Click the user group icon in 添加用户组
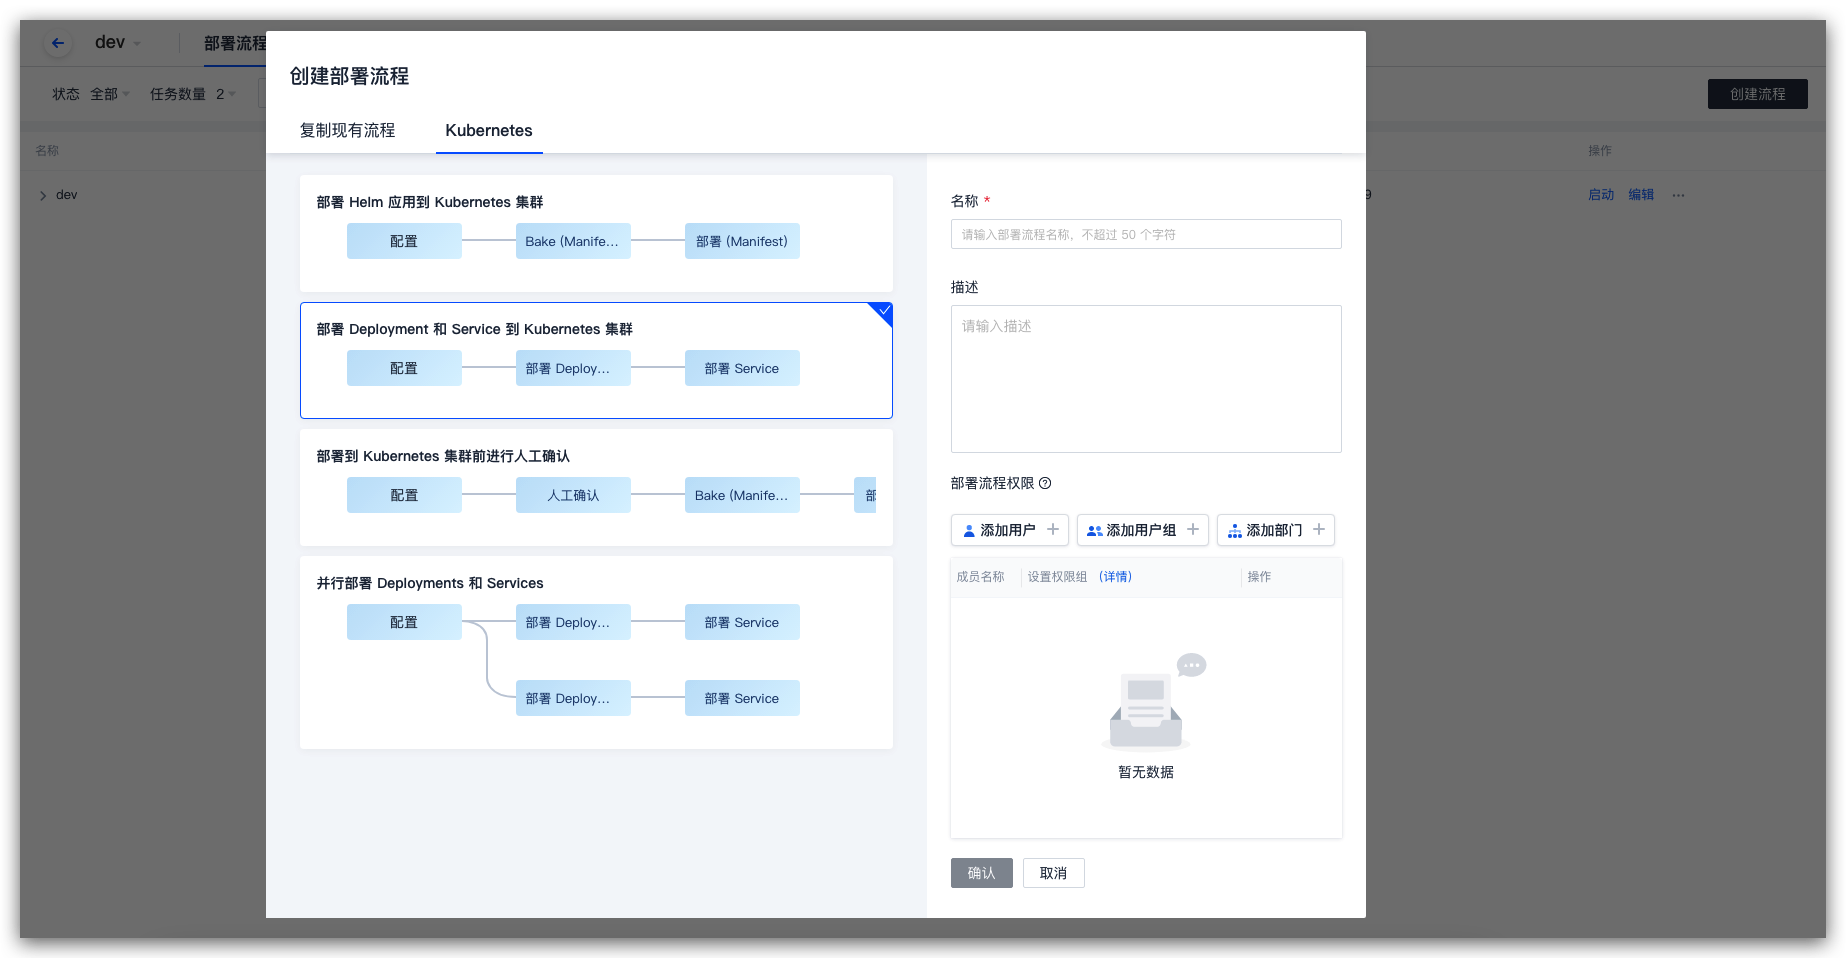1846x958 pixels. [1094, 531]
